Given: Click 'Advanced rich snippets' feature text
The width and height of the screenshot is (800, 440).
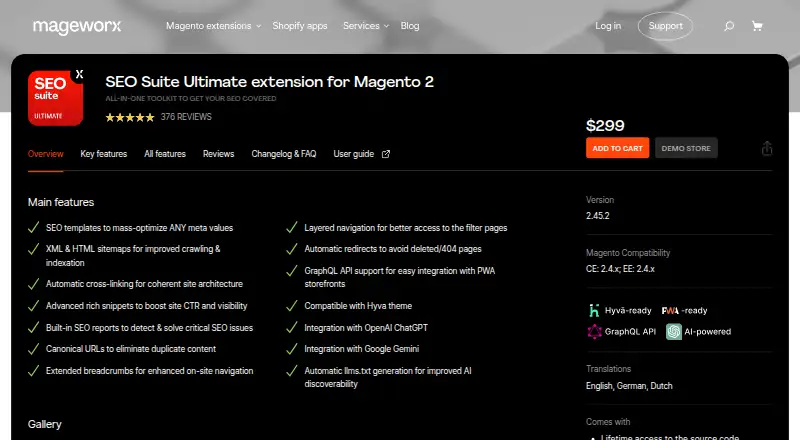Looking at the screenshot, I should pyautogui.click(x=146, y=306).
